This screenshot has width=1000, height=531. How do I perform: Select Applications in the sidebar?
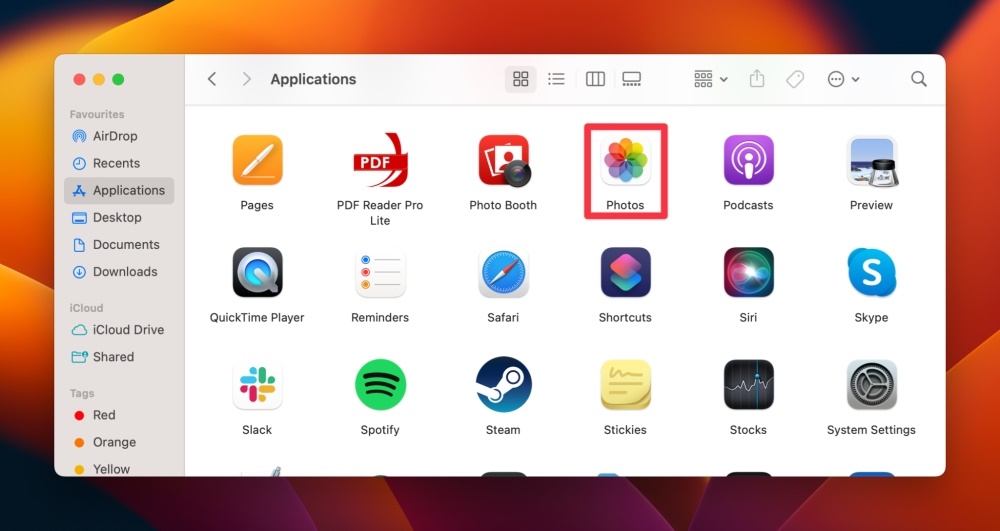(x=119, y=190)
